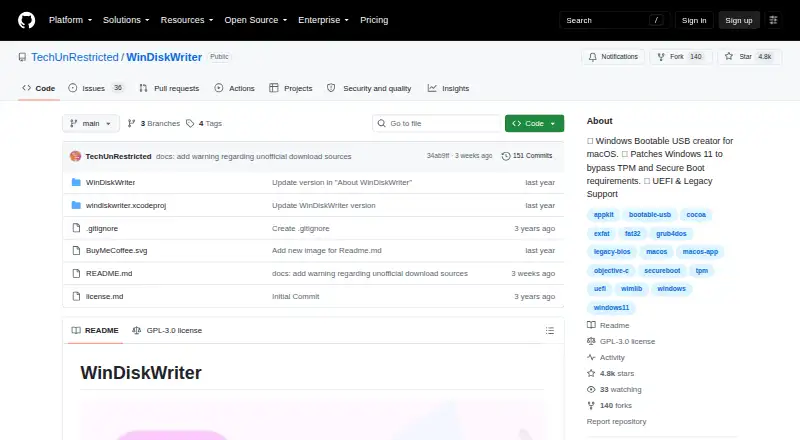Viewport: 800px width, 440px height.
Task: Open the bootable-usb topic link
Action: click(x=649, y=215)
